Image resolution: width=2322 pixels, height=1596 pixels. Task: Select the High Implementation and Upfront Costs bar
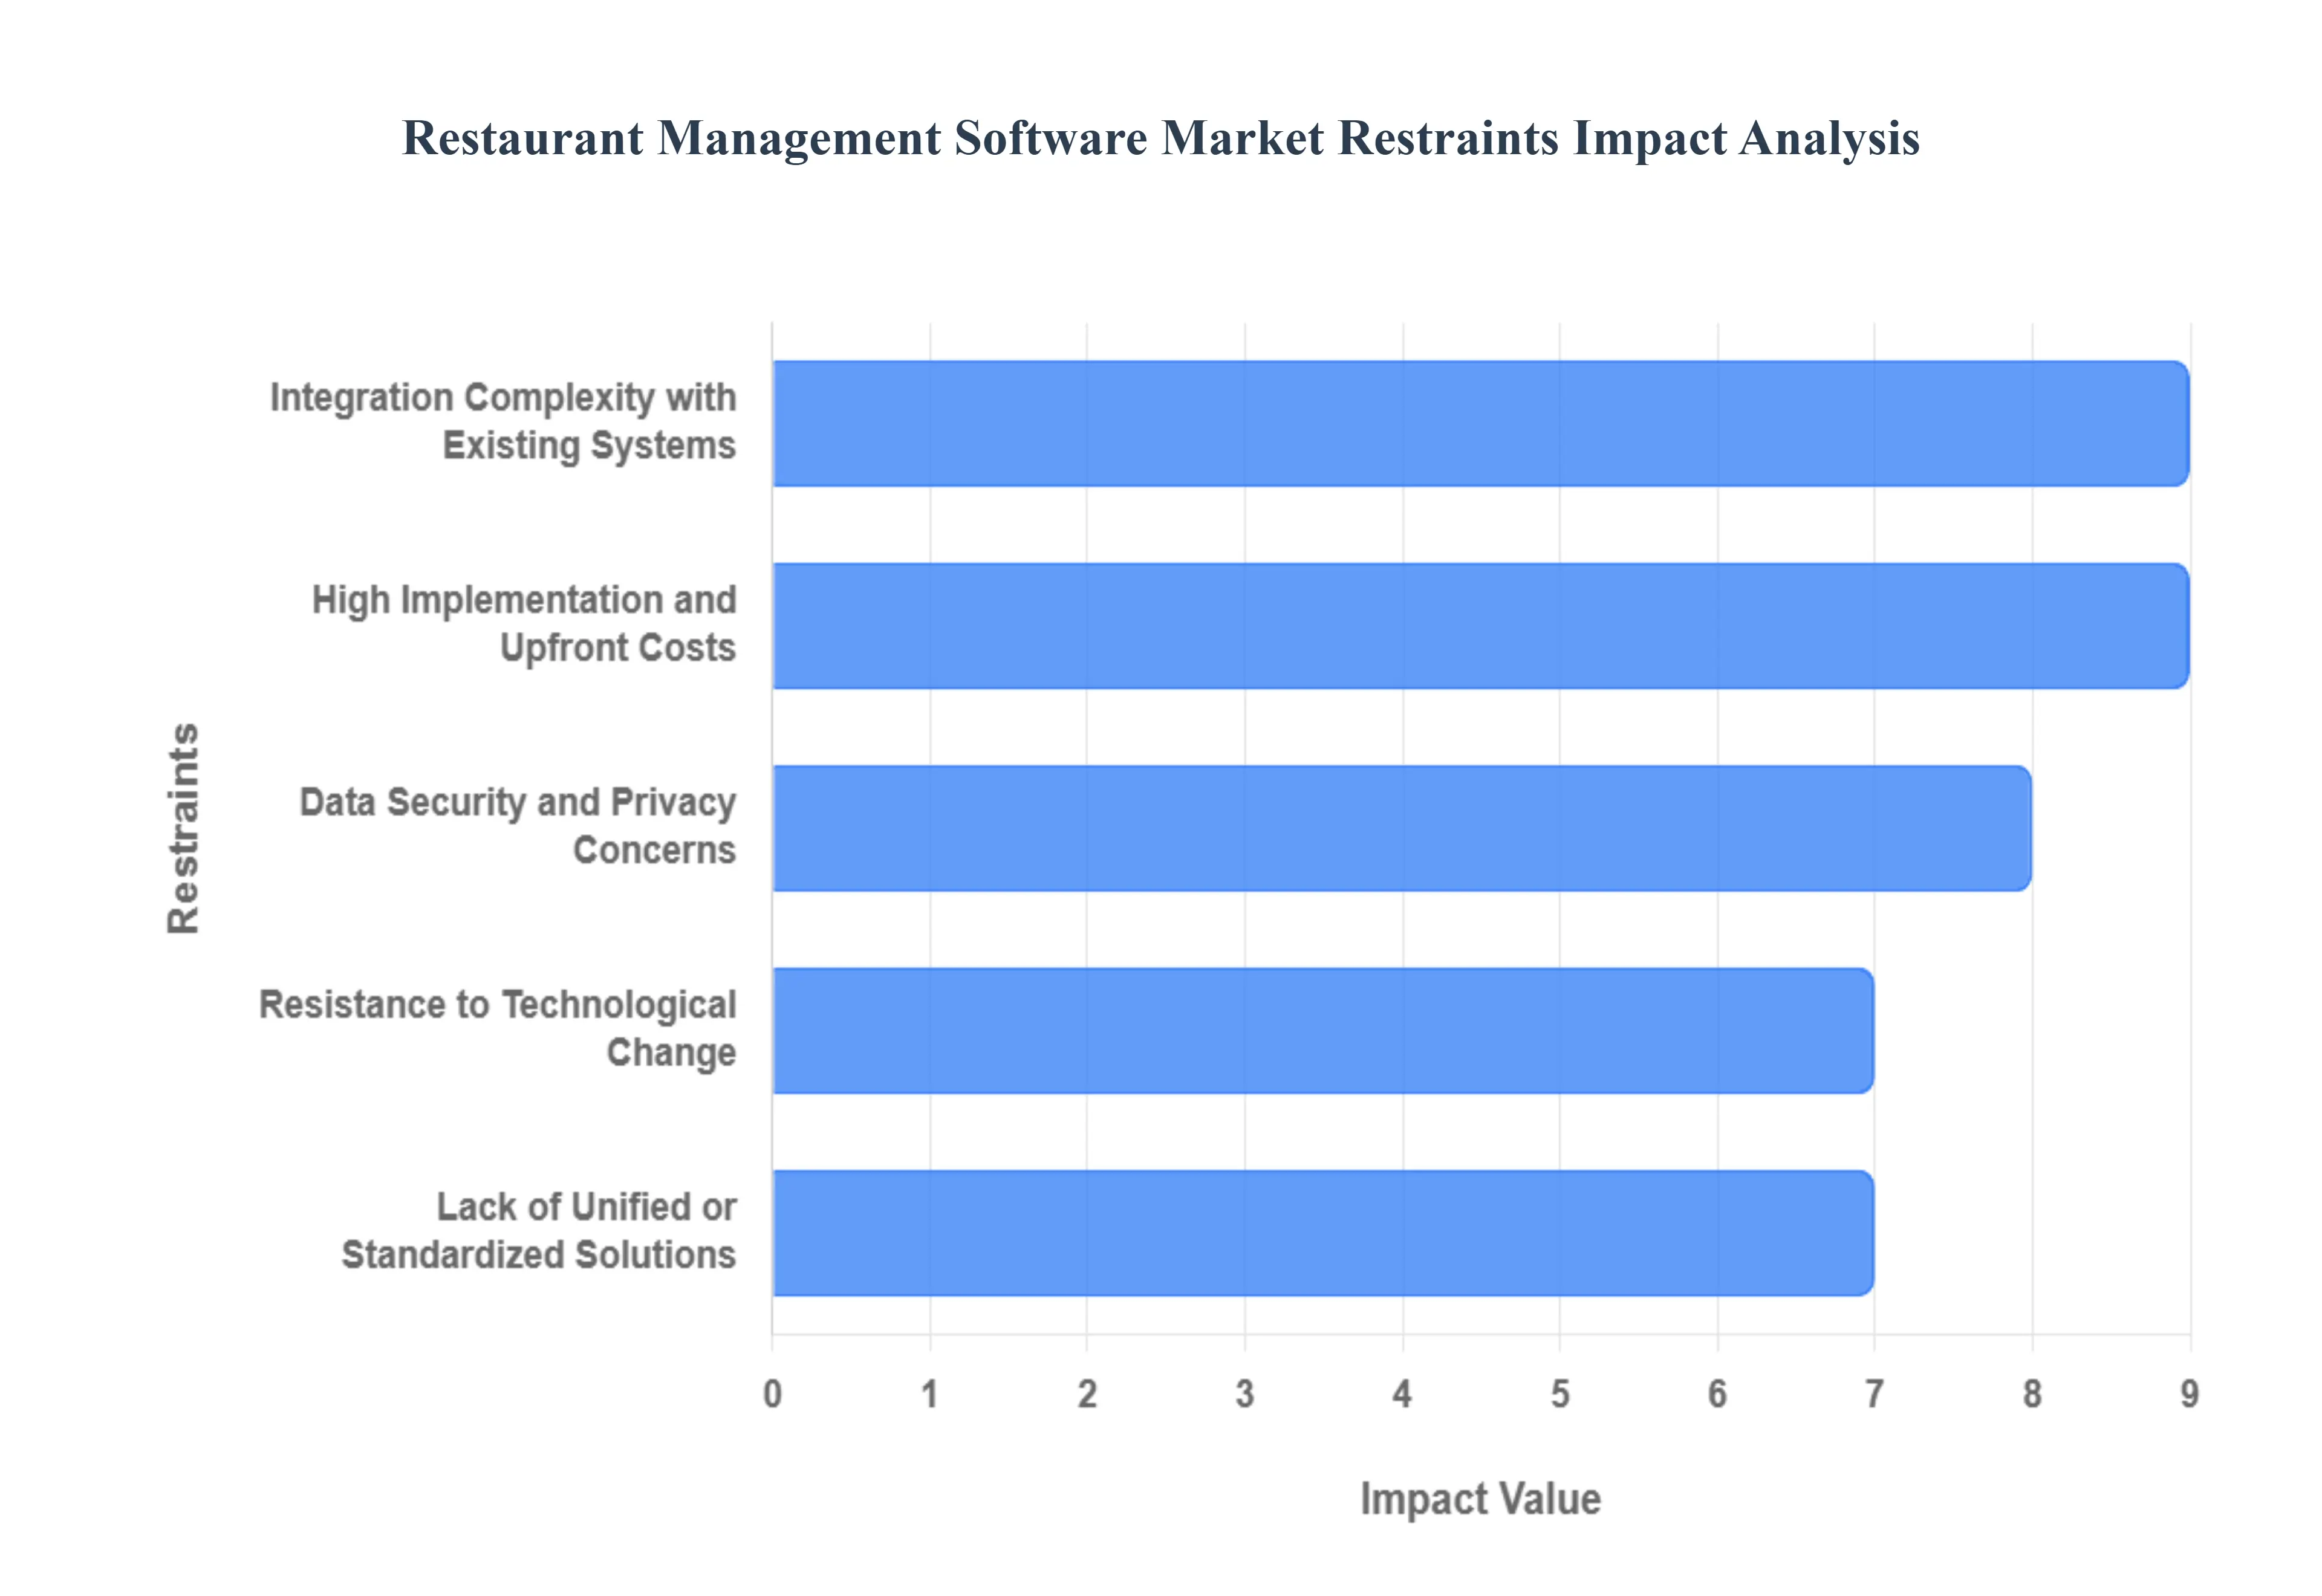pos(1450,628)
